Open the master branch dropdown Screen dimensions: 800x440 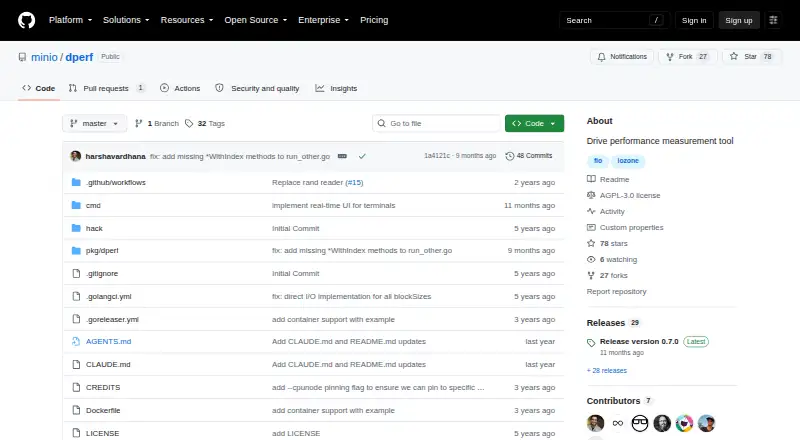coord(94,124)
